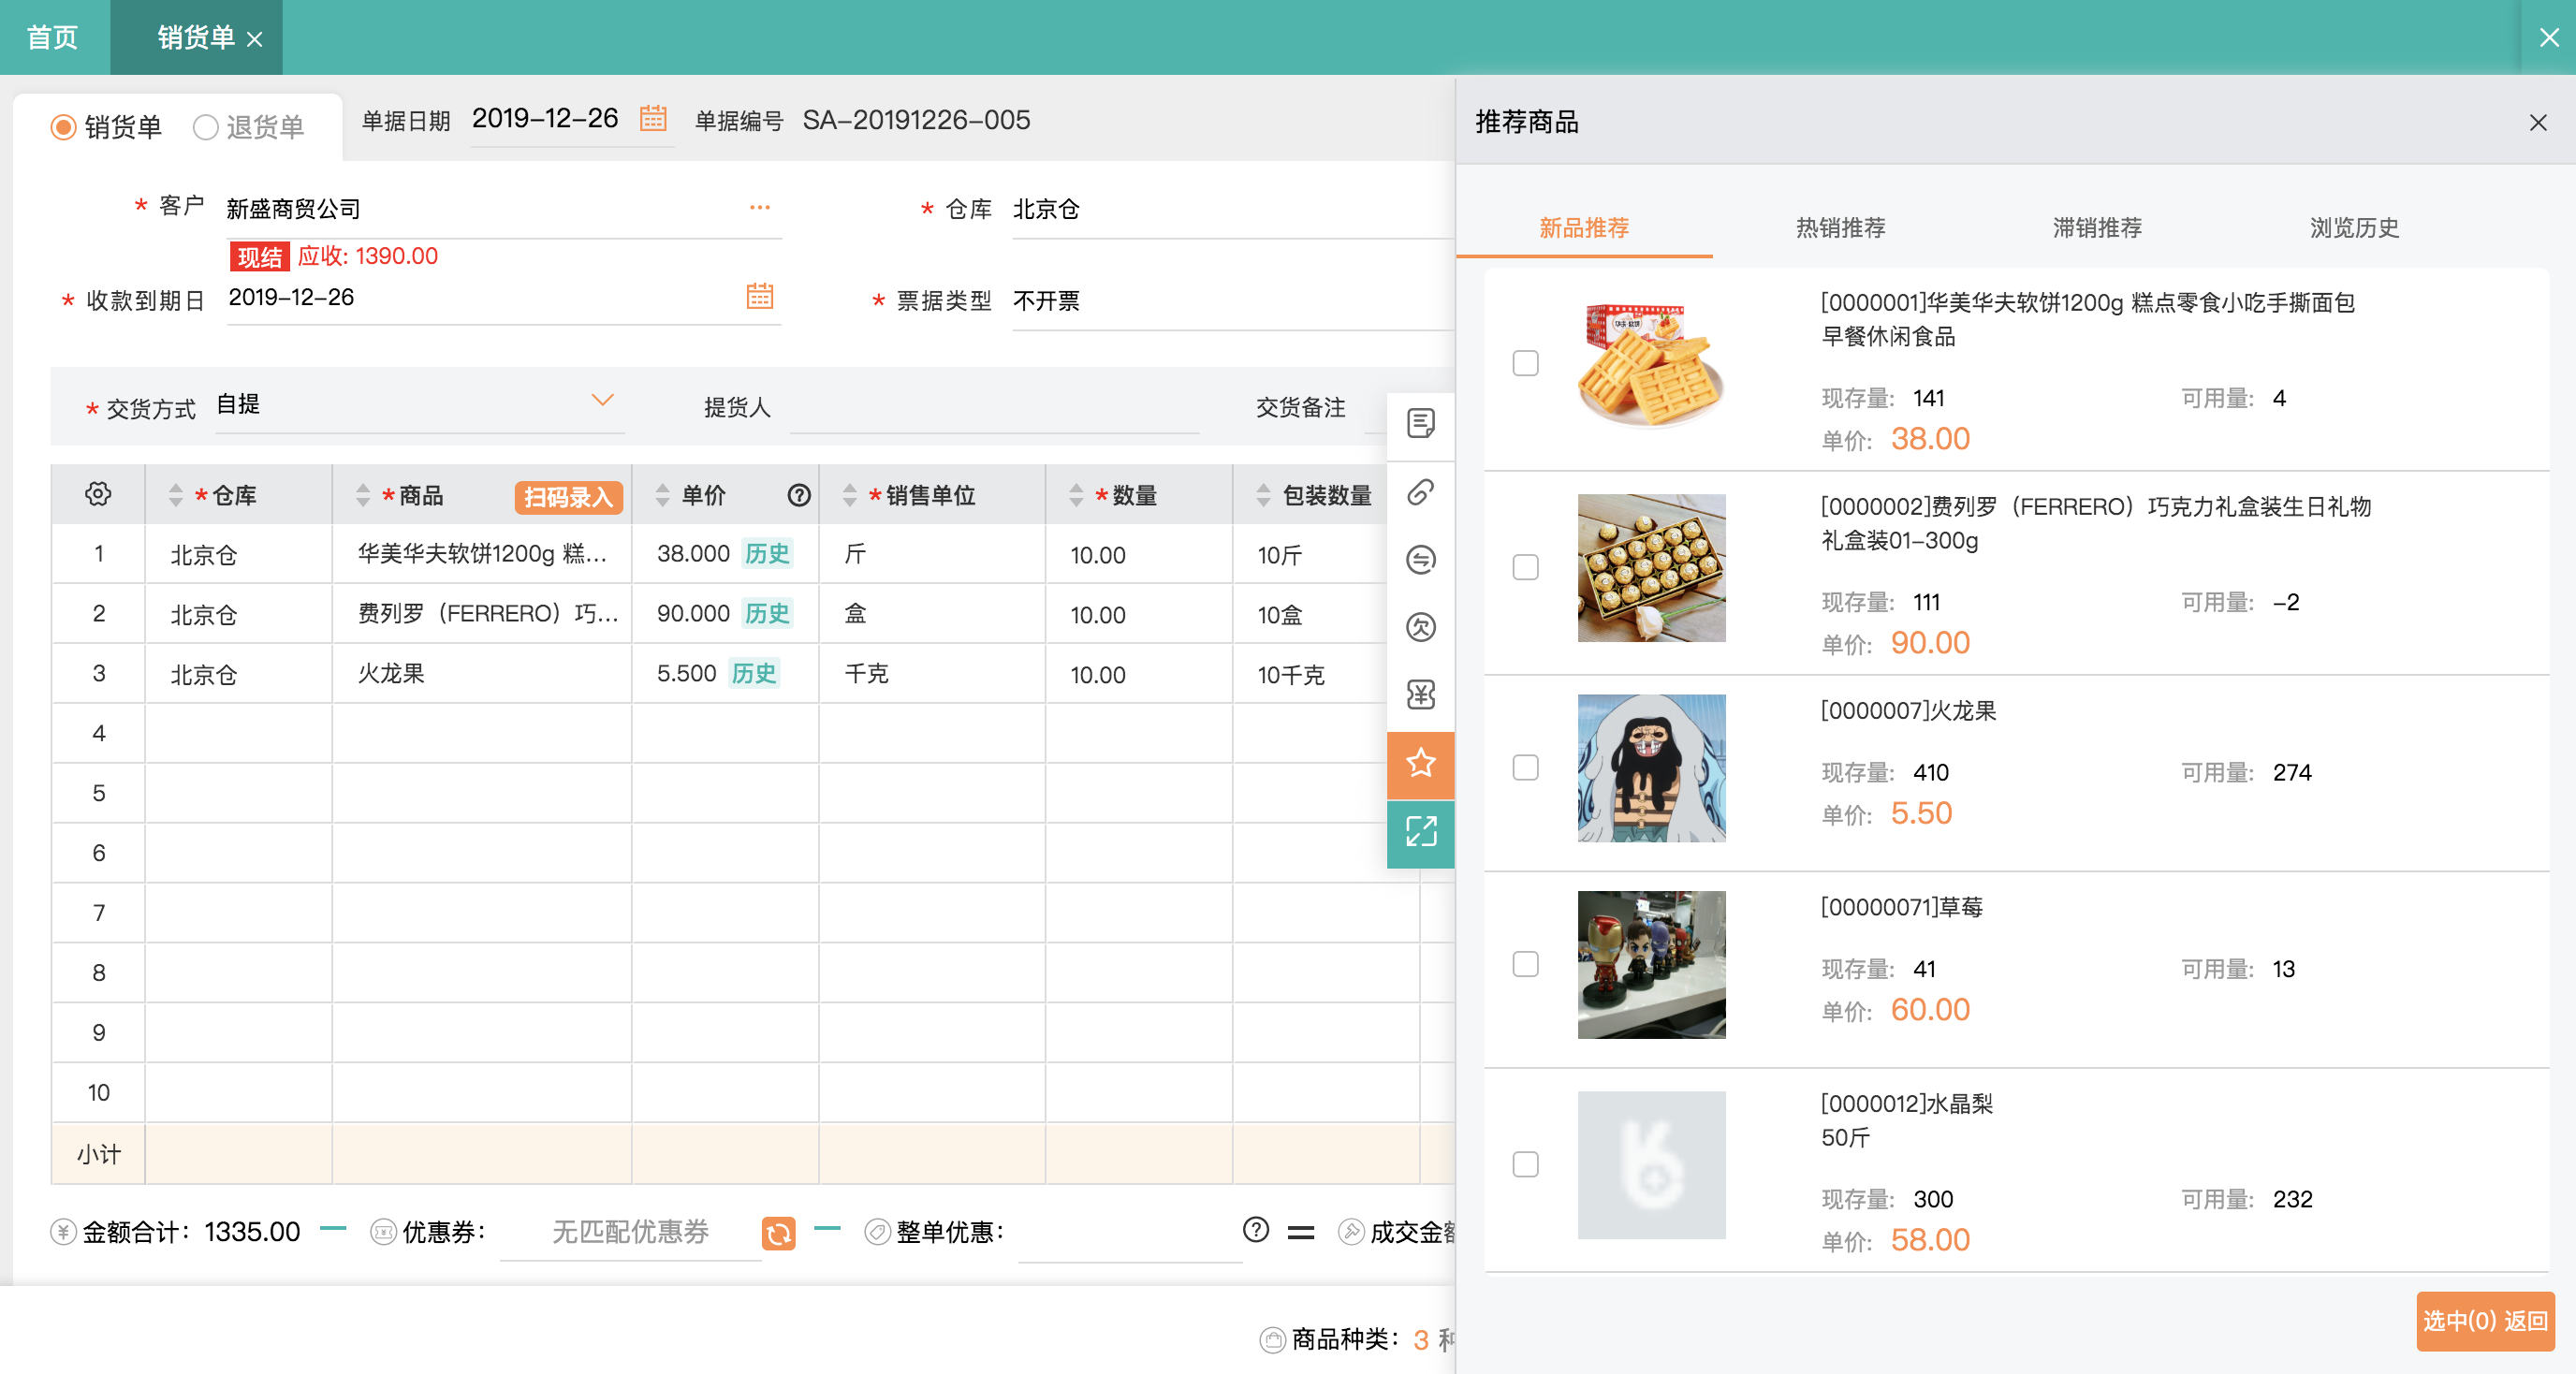
Task: Switch to 浏览历史 tab
Action: coord(2354,225)
